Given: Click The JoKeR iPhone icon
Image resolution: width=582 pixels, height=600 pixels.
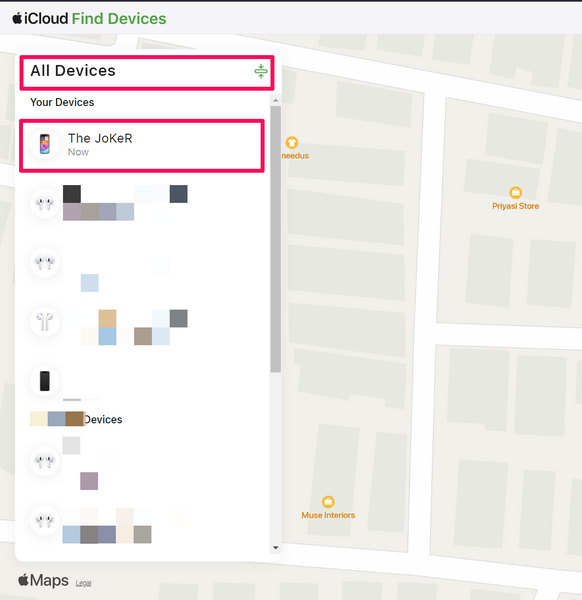Looking at the screenshot, I should [45, 144].
